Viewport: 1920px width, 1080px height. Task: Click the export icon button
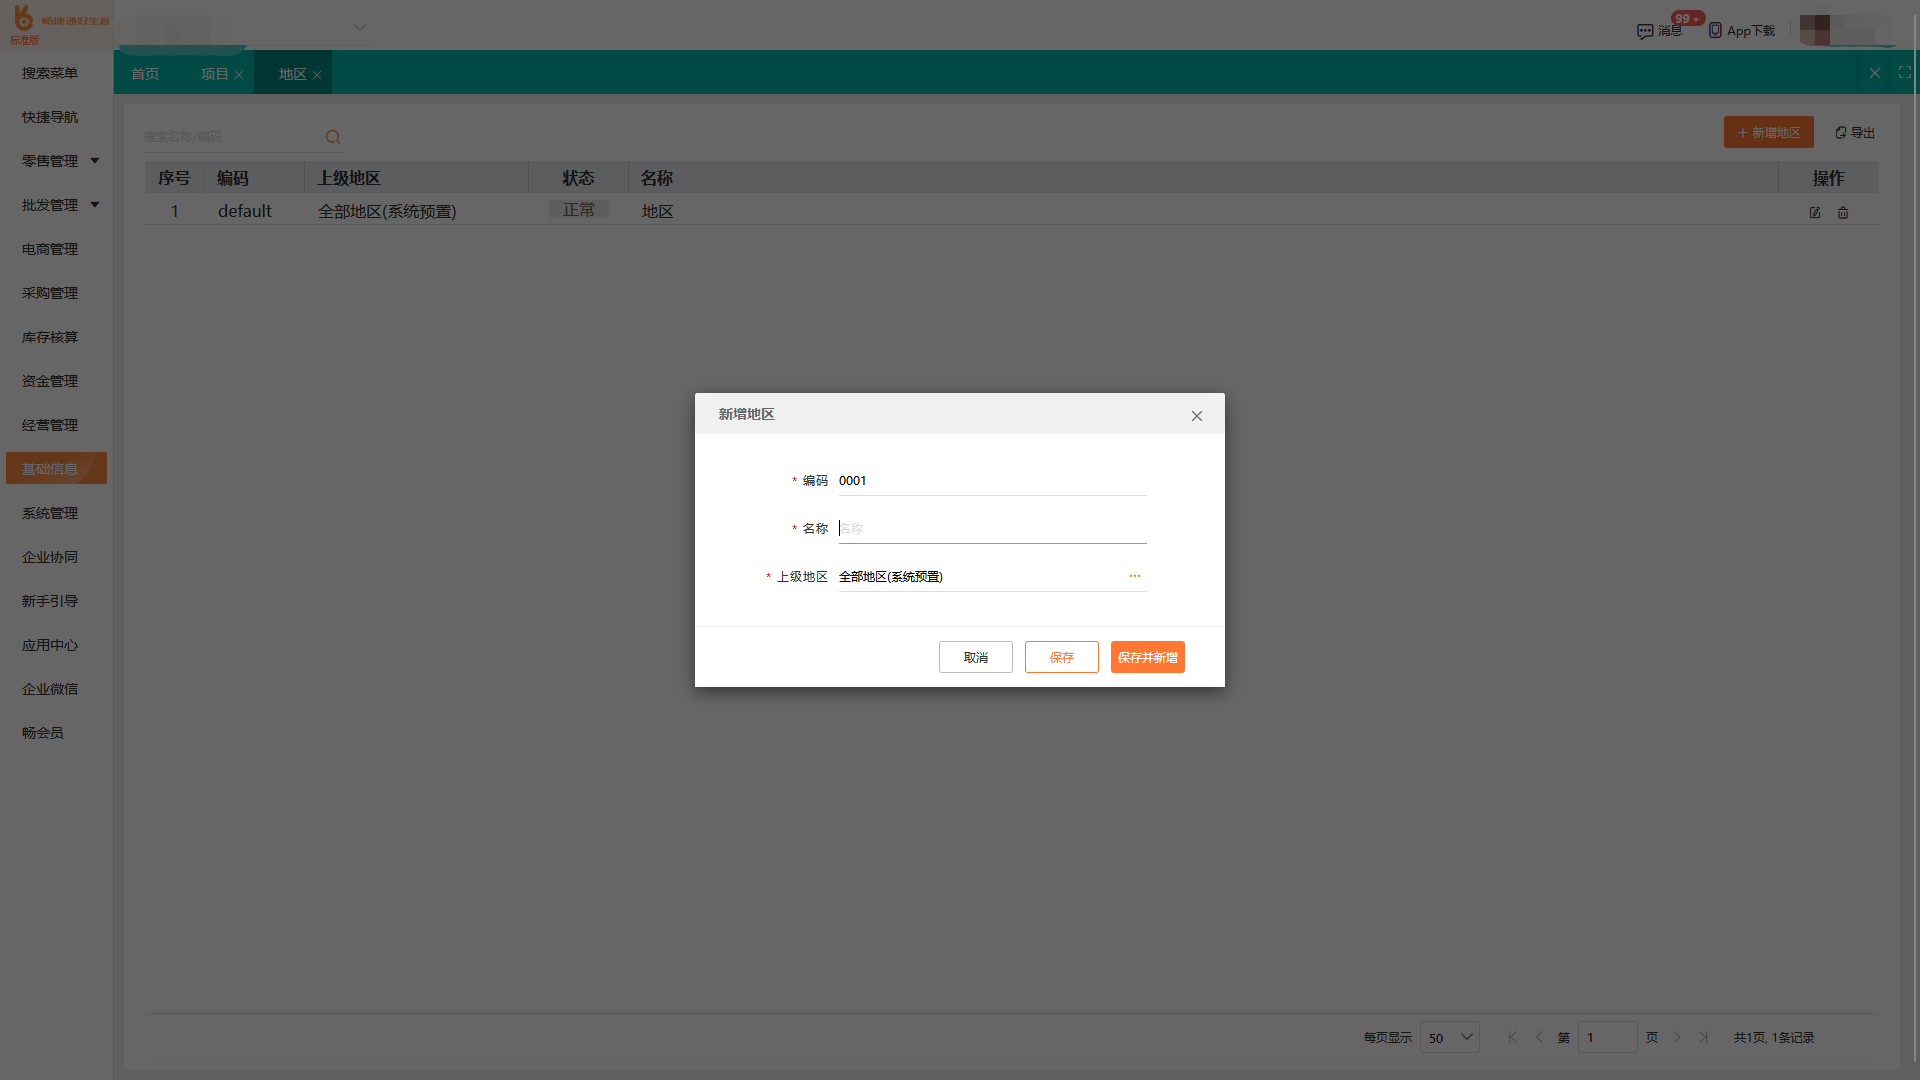pos(1841,132)
